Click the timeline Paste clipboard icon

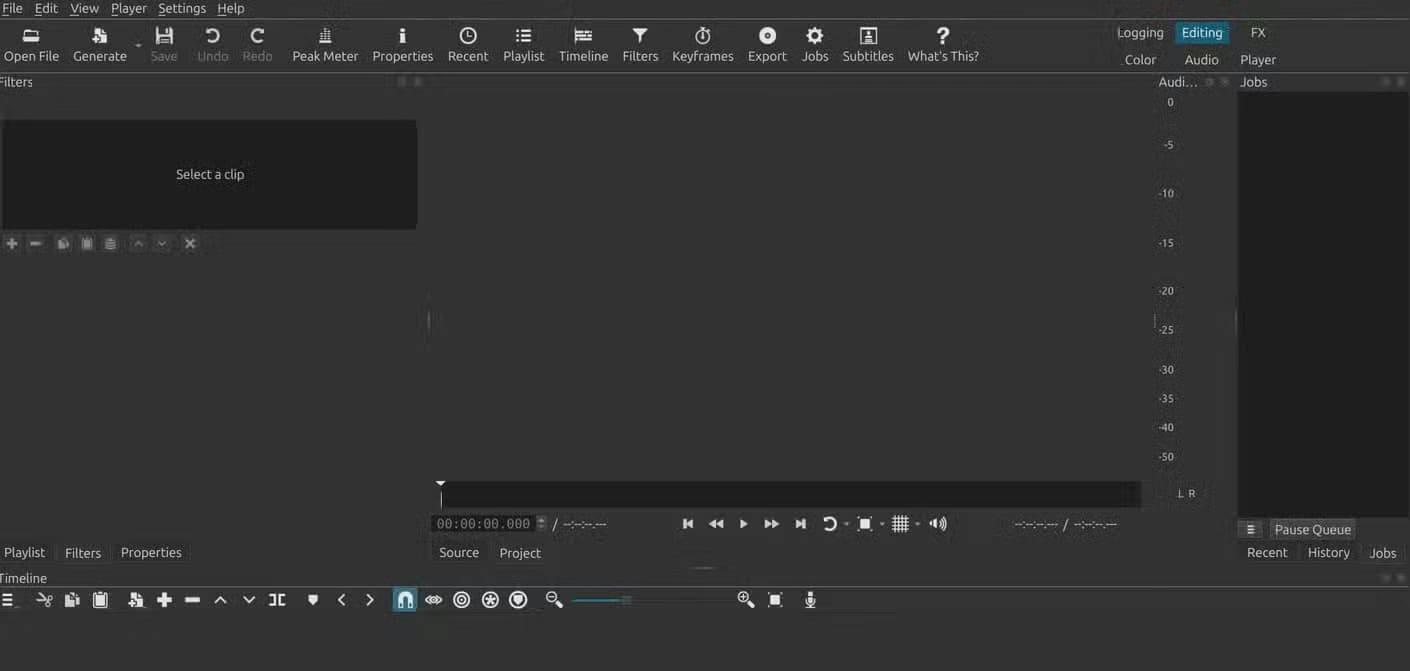[100, 600]
